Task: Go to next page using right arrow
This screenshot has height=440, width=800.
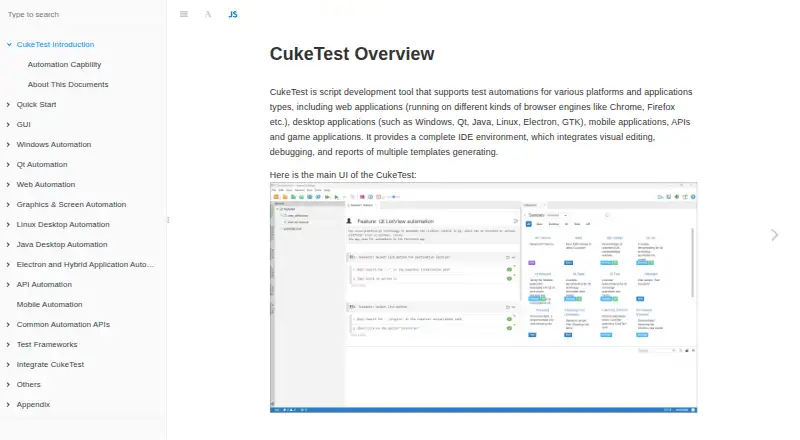Action: [774, 235]
